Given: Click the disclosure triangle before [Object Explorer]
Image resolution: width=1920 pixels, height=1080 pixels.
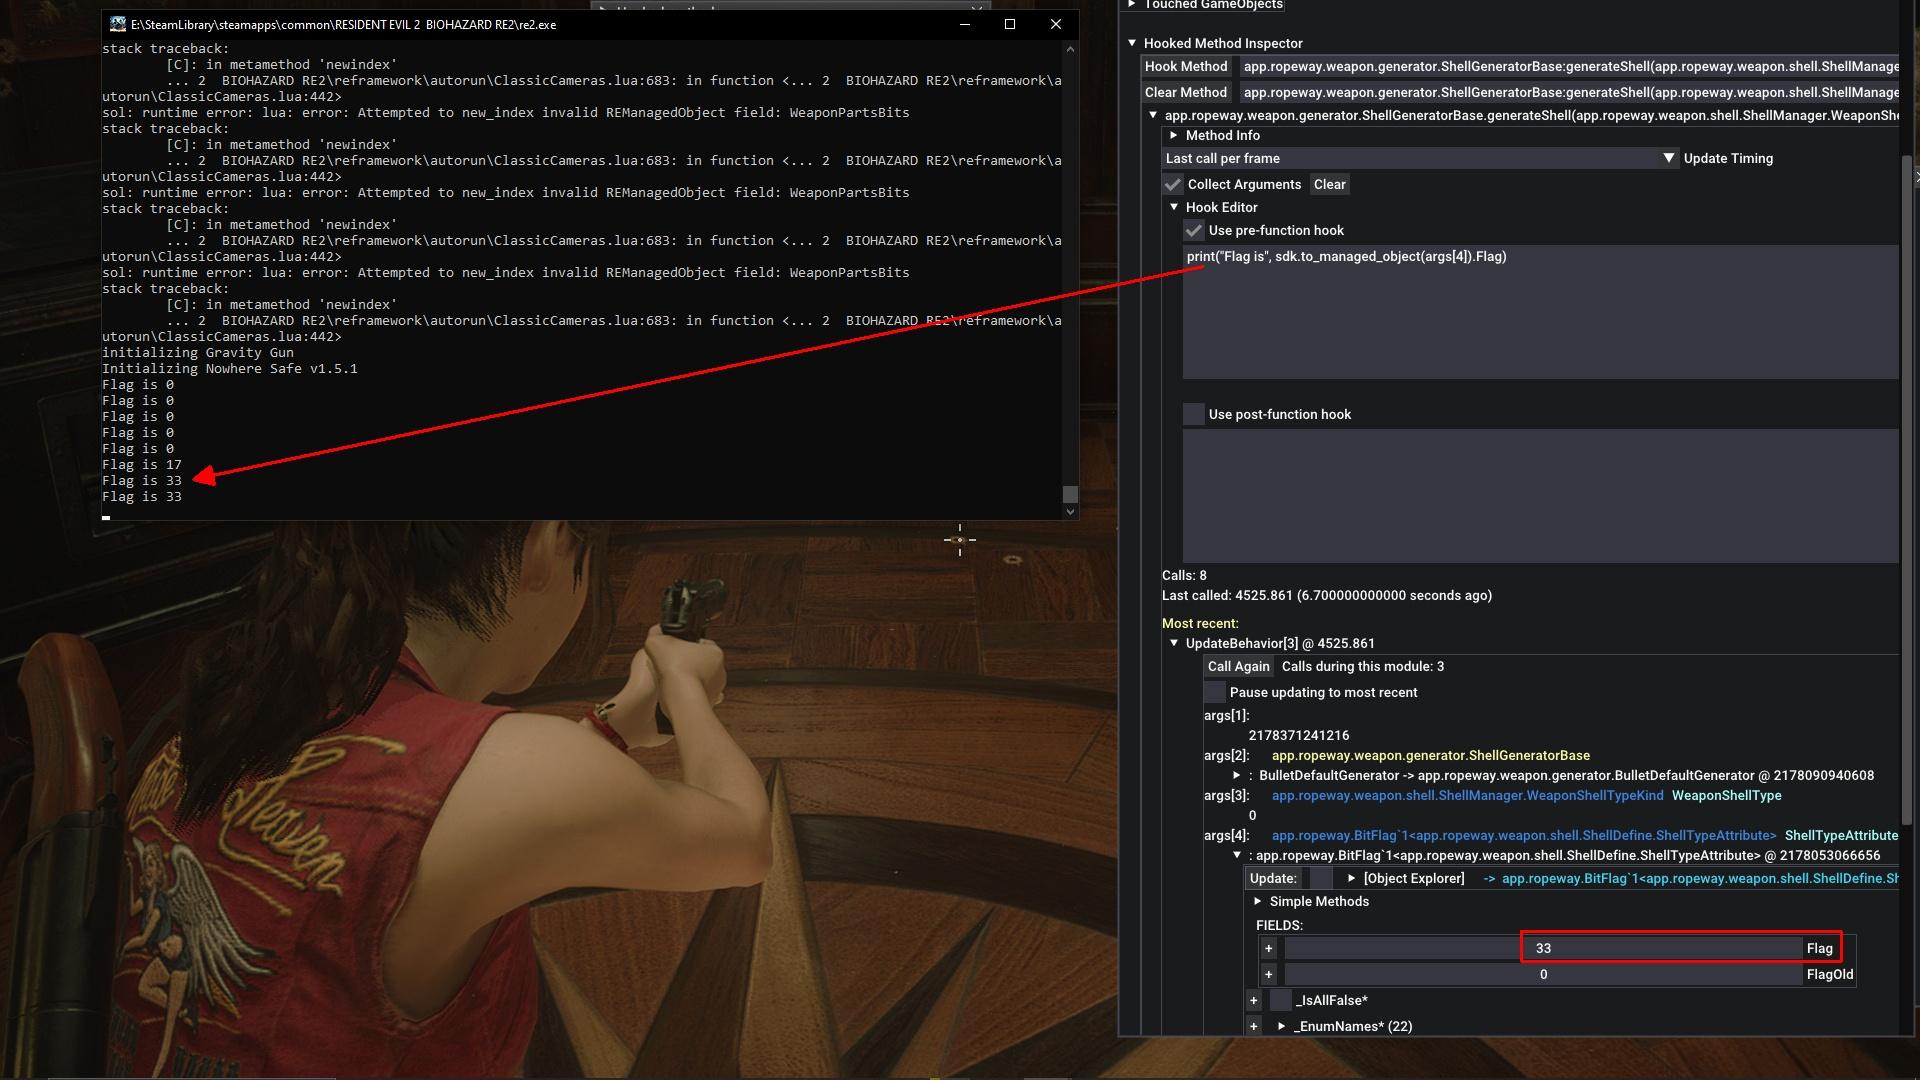Looking at the screenshot, I should point(1351,878).
